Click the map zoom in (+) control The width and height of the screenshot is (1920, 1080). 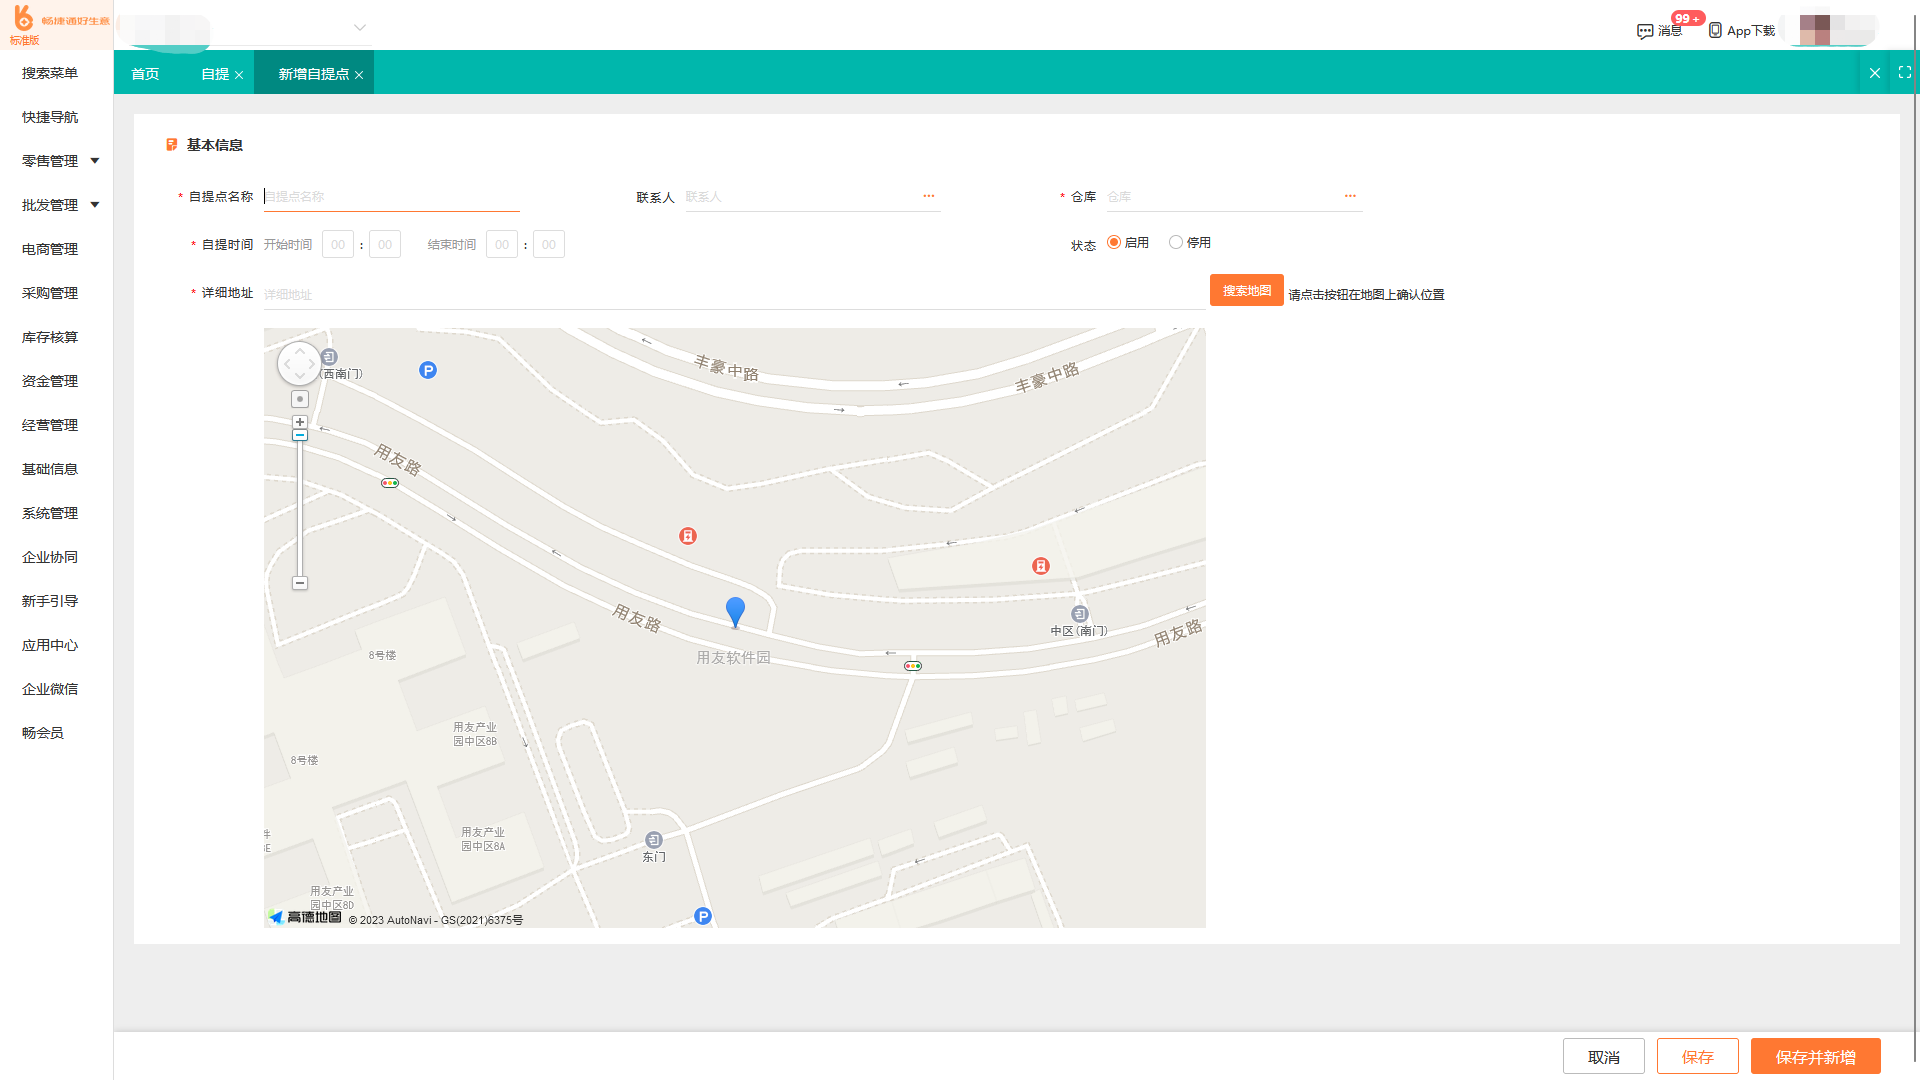[x=302, y=423]
